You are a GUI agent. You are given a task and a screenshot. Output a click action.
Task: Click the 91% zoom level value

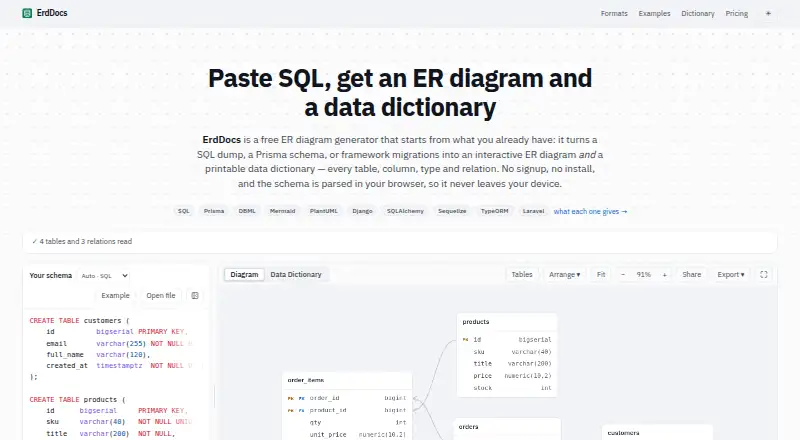point(643,275)
